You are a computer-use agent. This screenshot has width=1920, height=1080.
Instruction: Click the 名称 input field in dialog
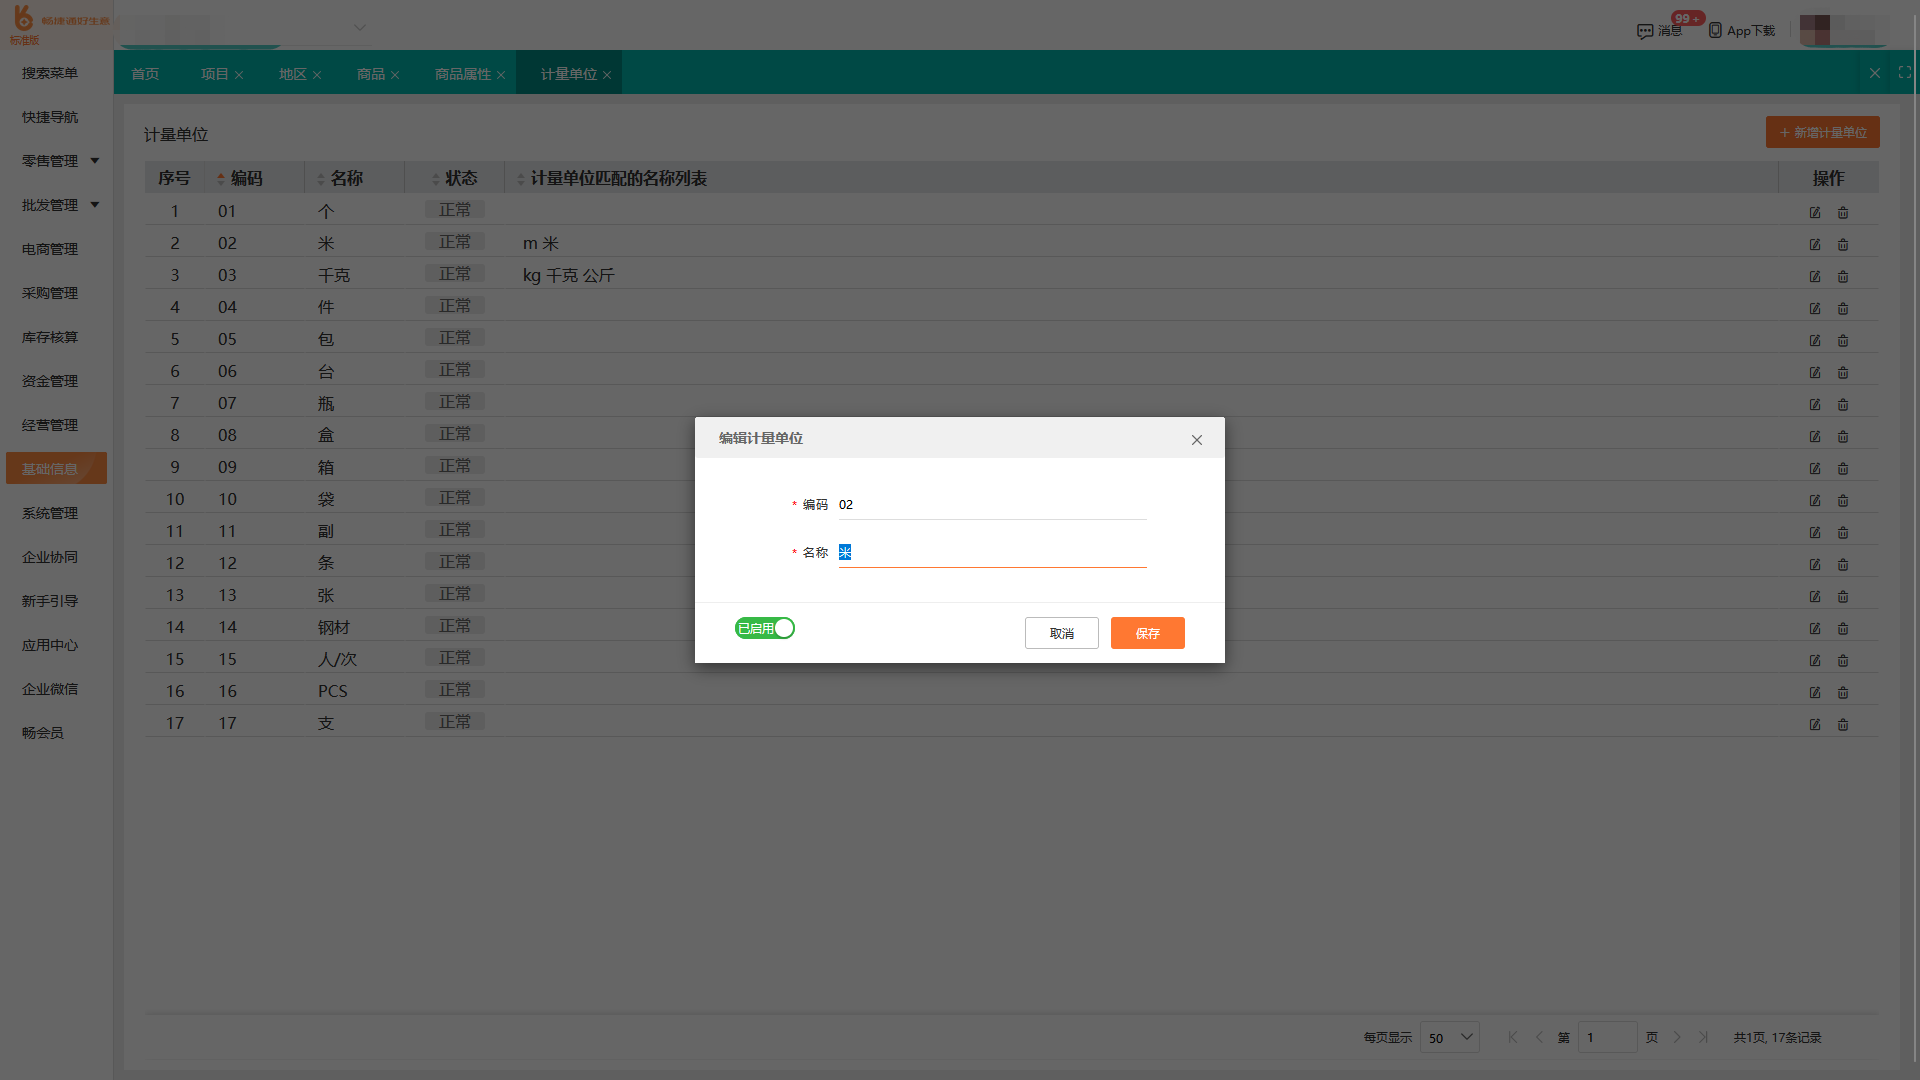tap(992, 551)
